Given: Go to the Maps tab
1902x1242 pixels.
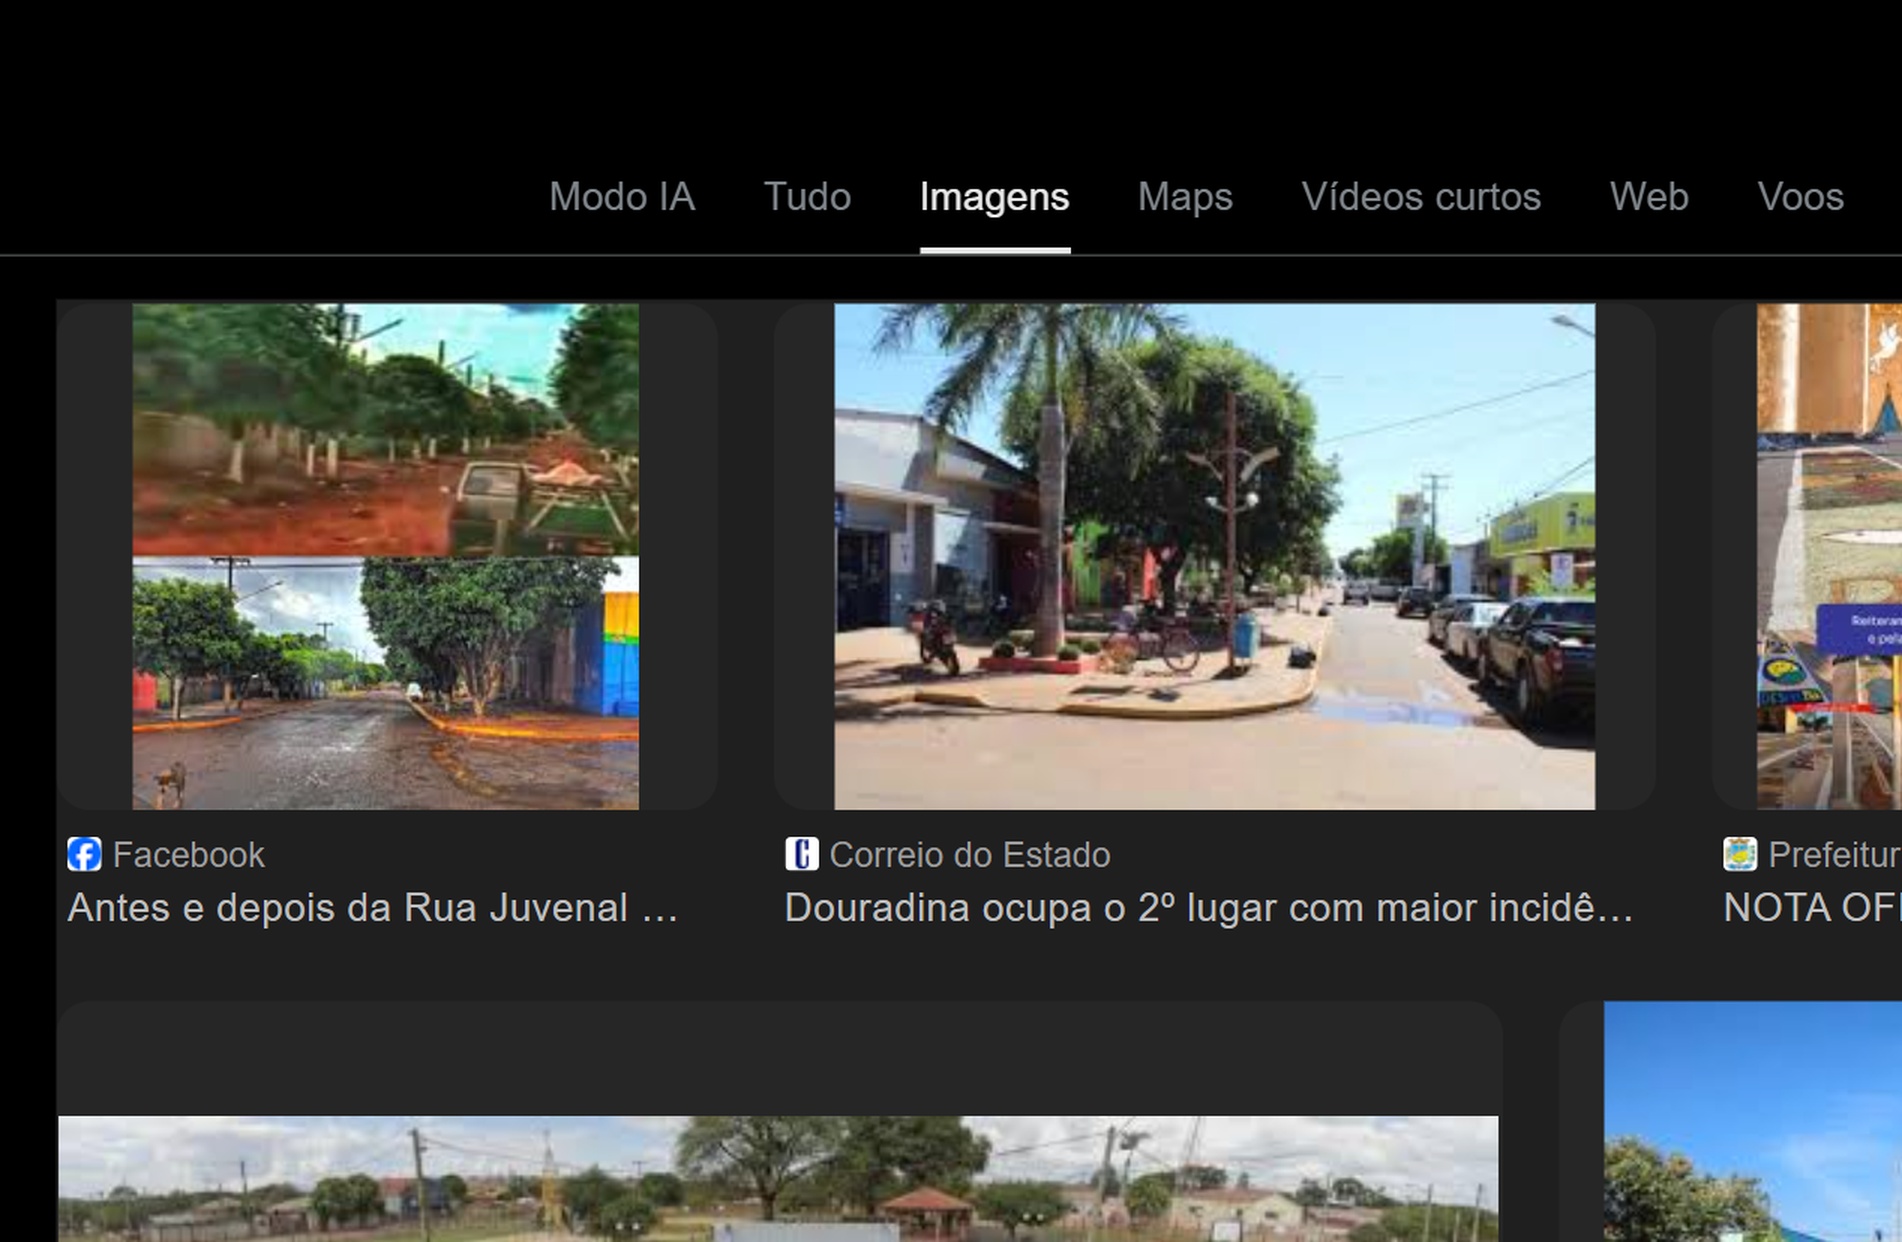Looking at the screenshot, I should pyautogui.click(x=1185, y=197).
